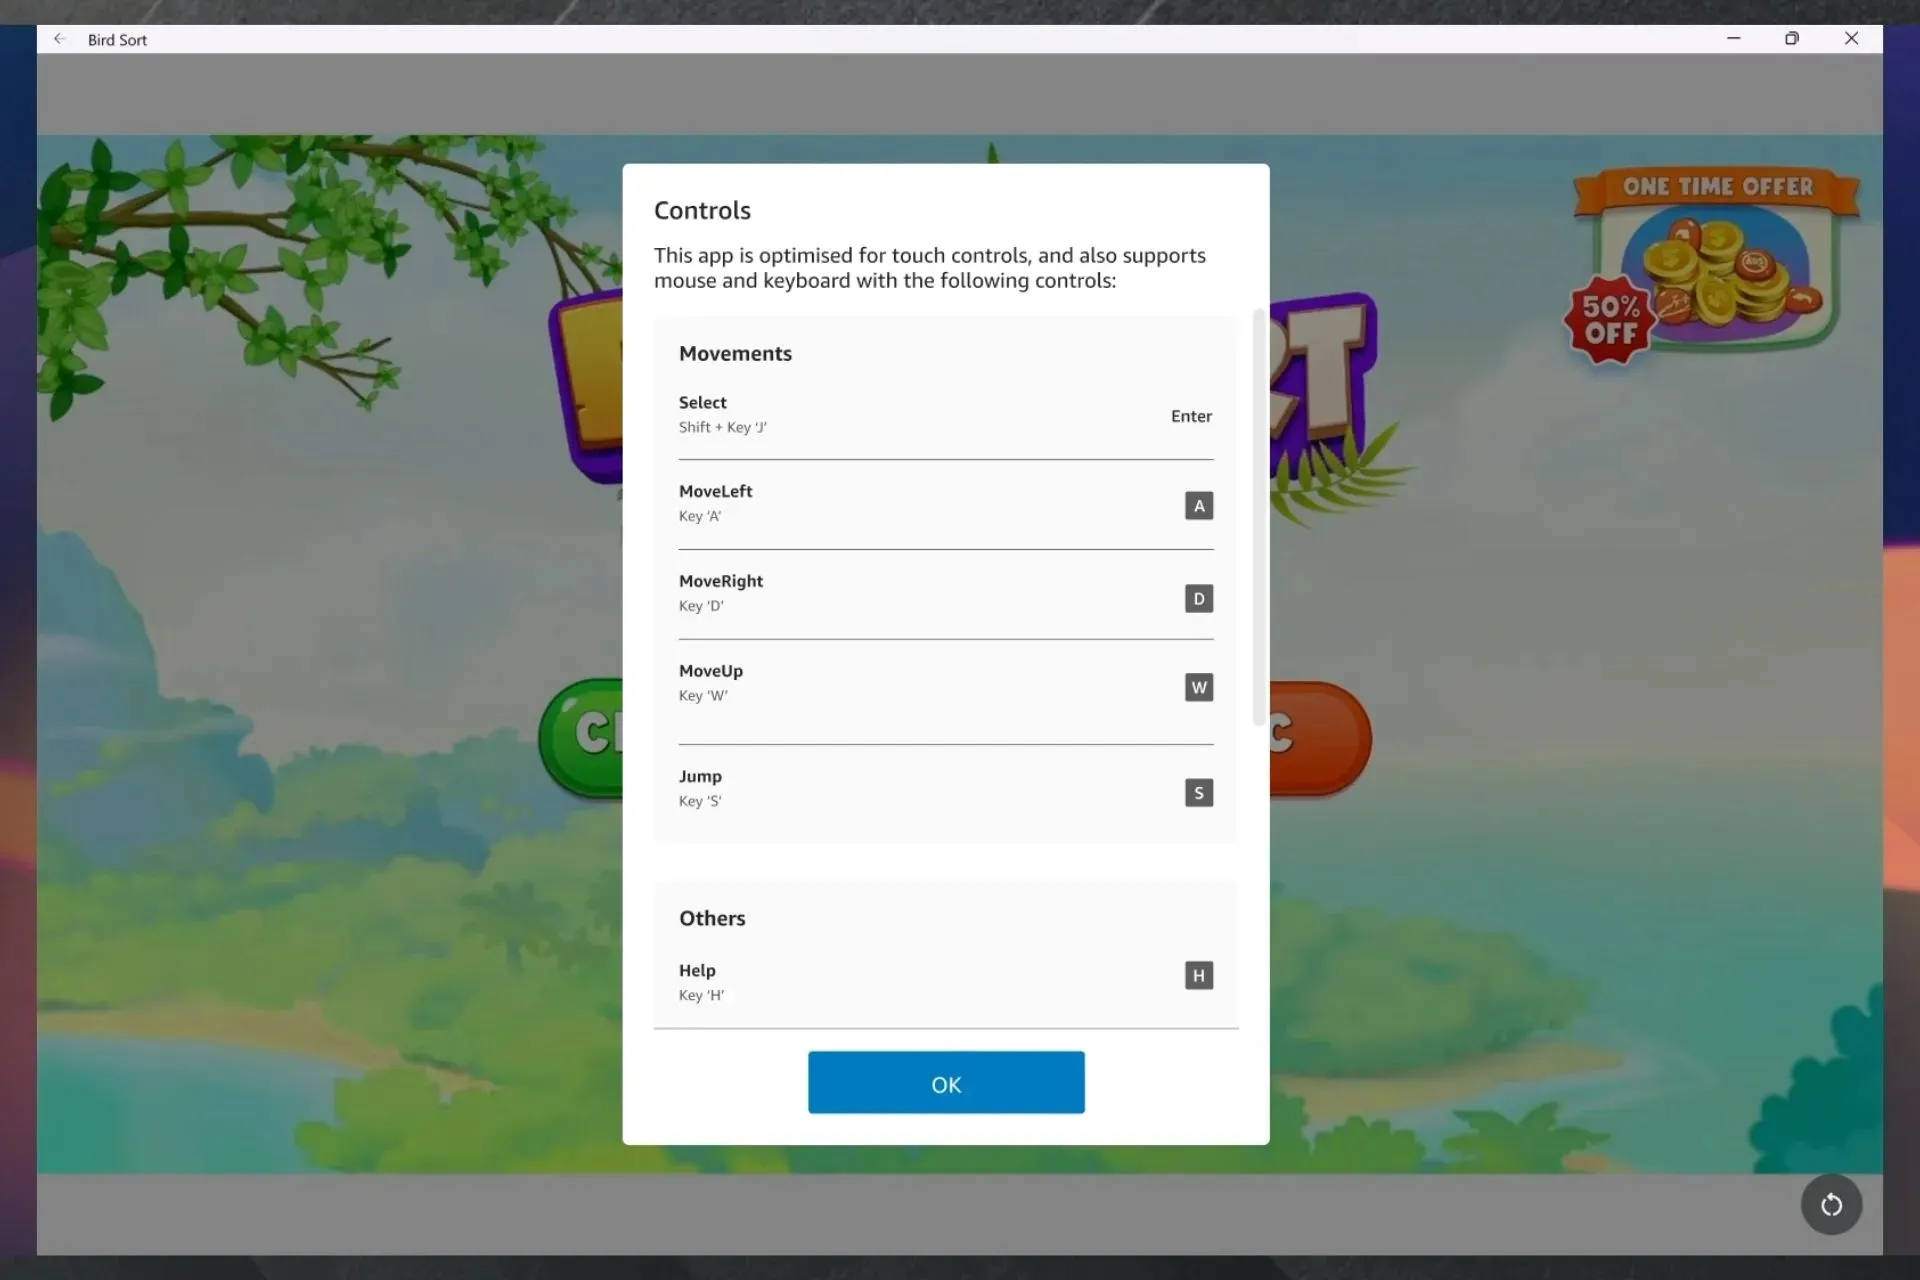
Task: Select the S key binding for Jump
Action: (x=1197, y=791)
